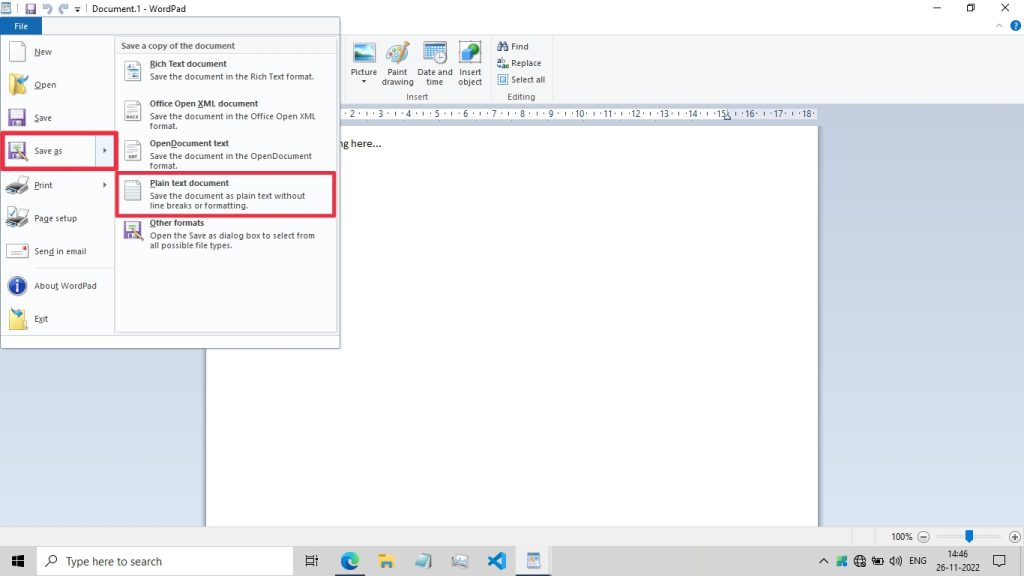1024x576 pixels.
Task: Open the Picture dropdown arrow
Action: (x=364, y=82)
